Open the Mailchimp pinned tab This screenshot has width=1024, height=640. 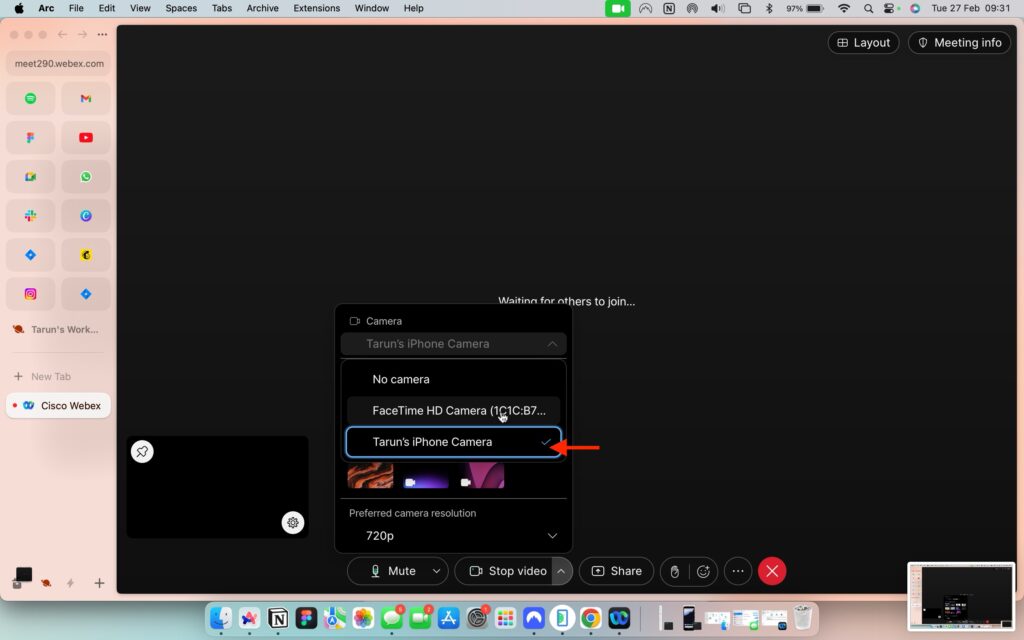[x=86, y=255]
